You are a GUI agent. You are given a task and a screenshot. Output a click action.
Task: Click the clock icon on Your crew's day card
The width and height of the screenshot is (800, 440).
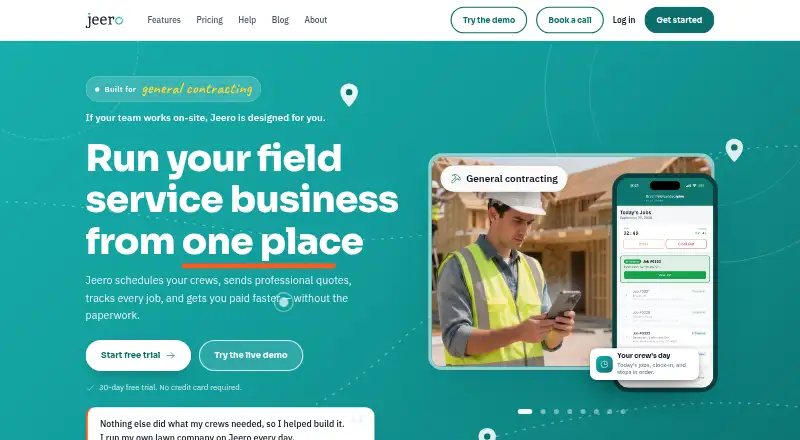(605, 364)
